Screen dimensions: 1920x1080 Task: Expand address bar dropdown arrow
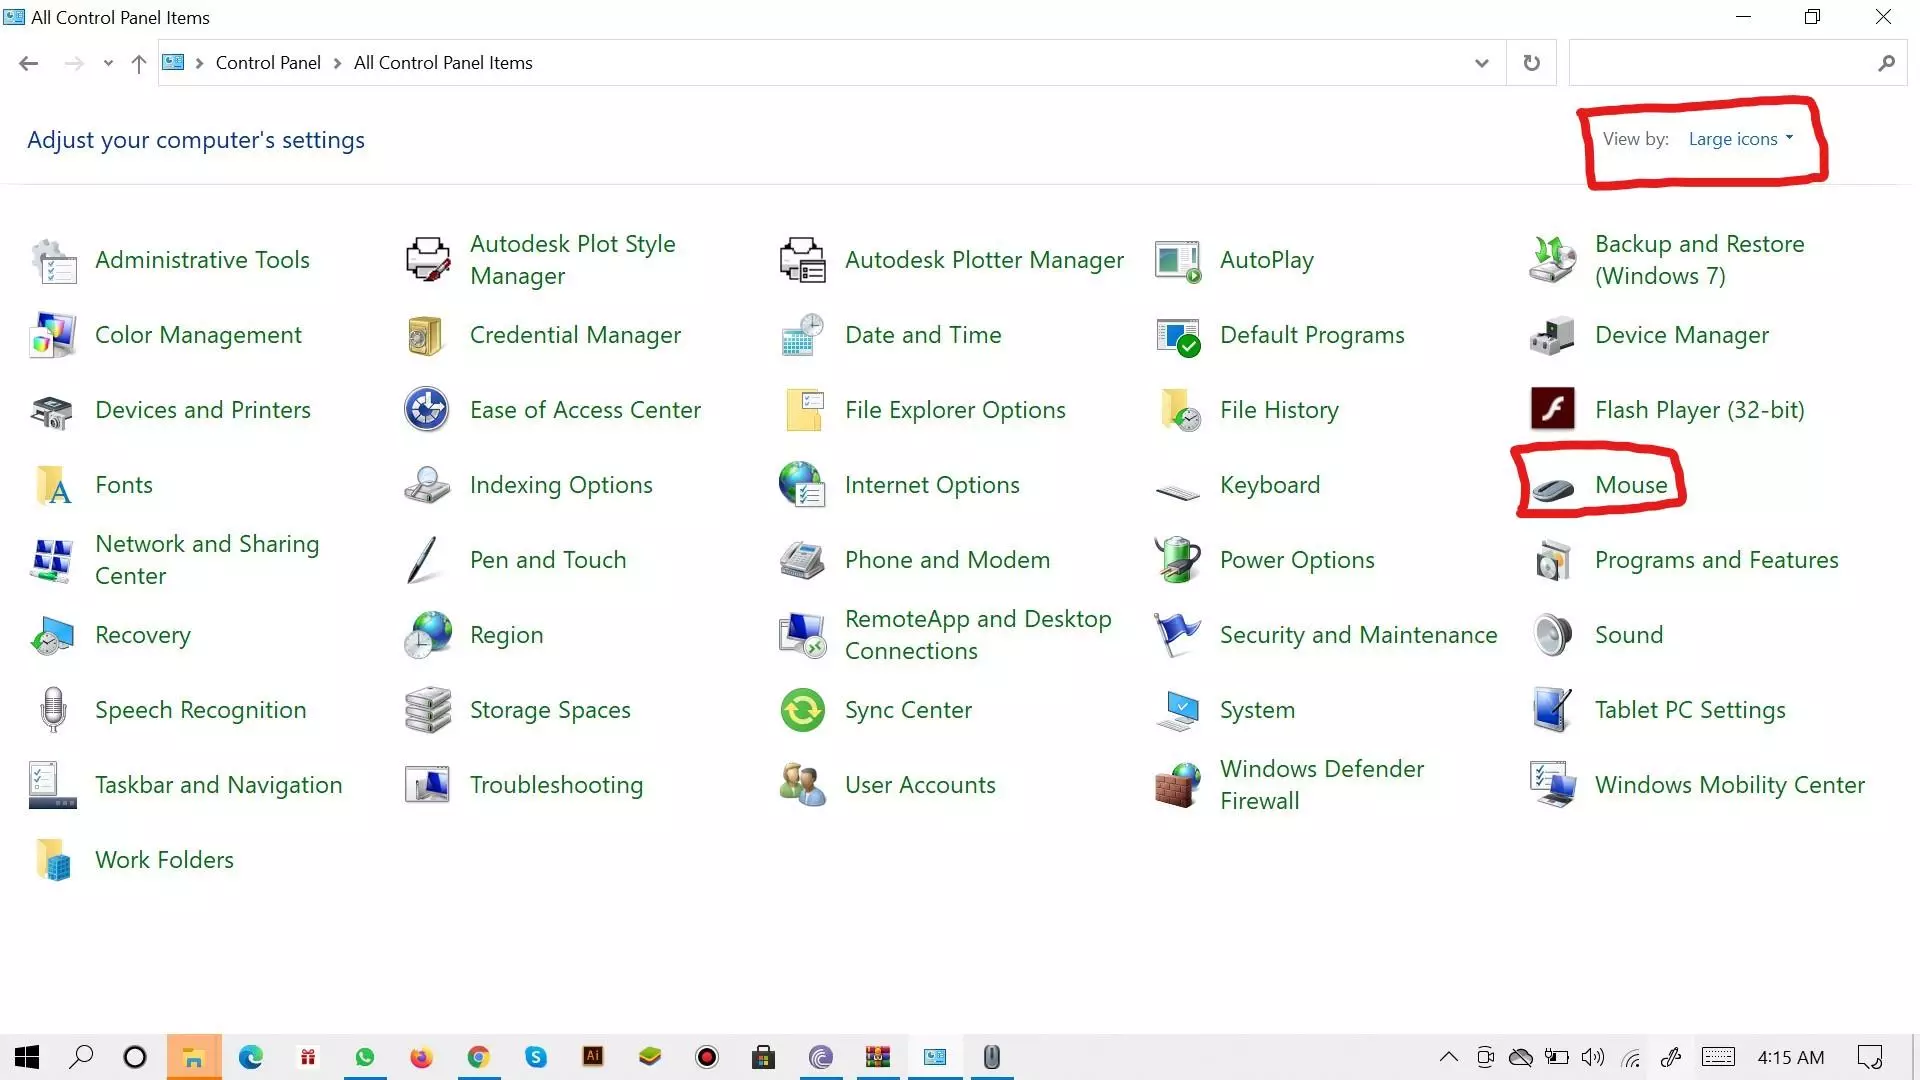coord(1482,62)
